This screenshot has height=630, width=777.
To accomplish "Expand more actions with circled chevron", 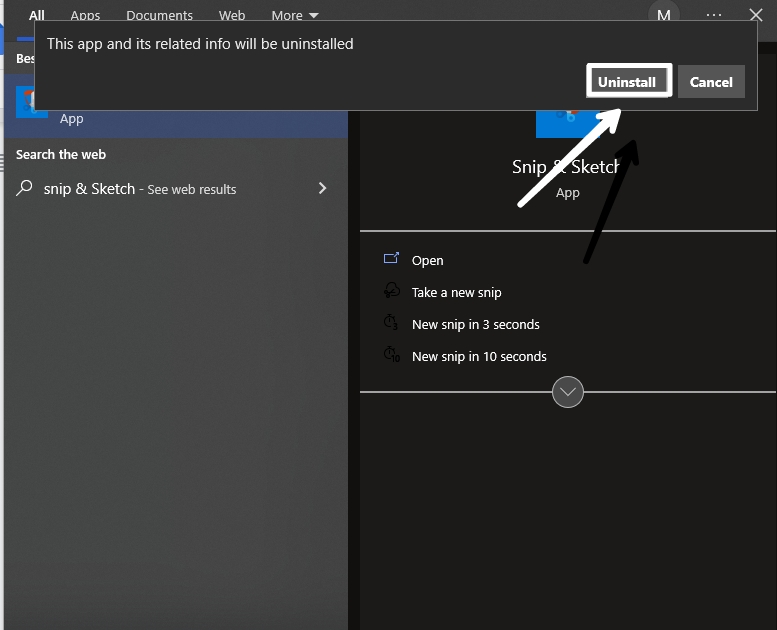I will click(567, 392).
